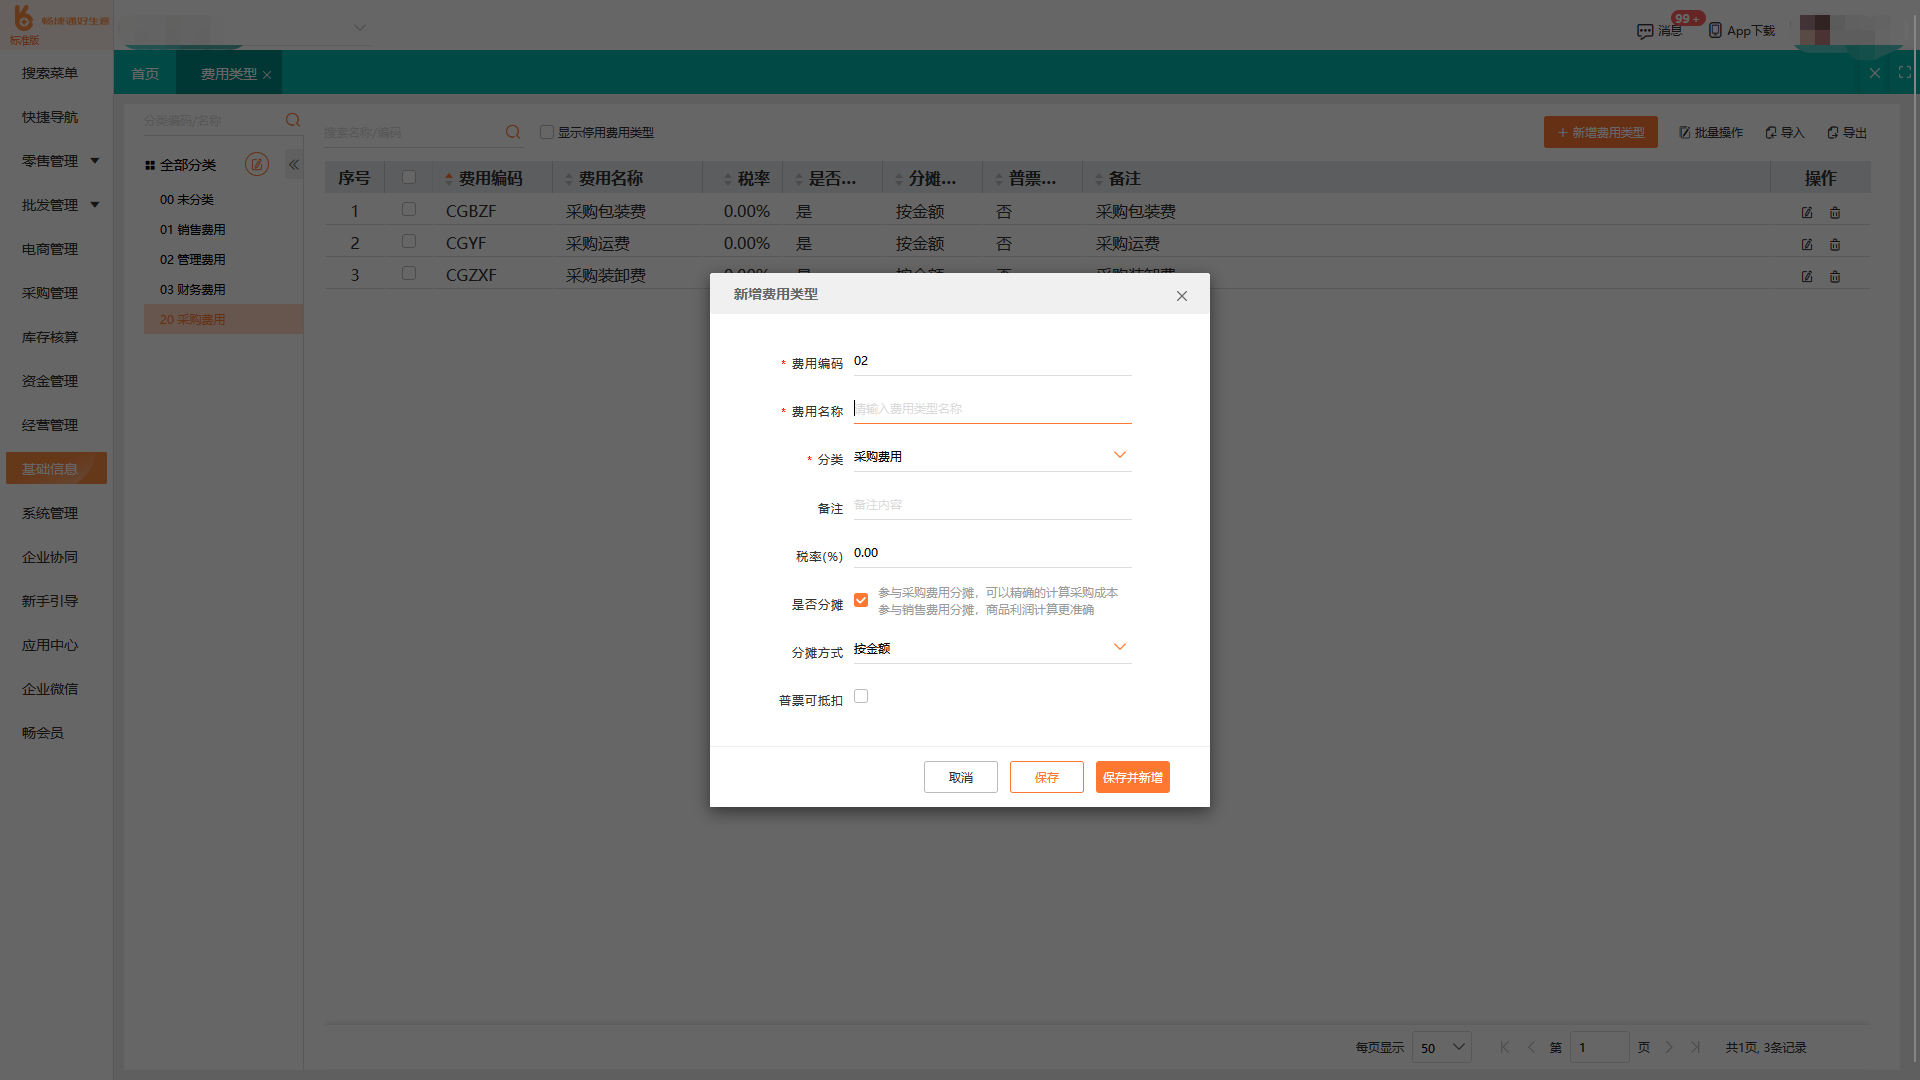
Task: Click the search icon in expense types
Action: pyautogui.click(x=513, y=131)
